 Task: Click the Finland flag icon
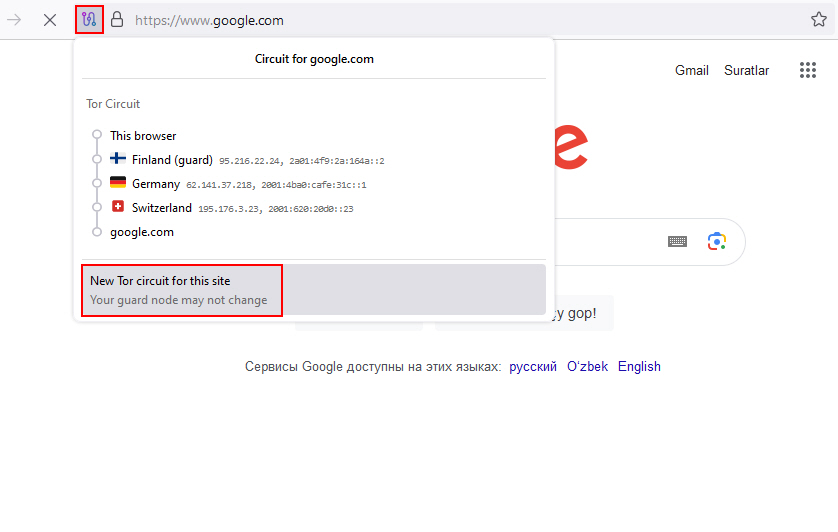[x=118, y=158]
